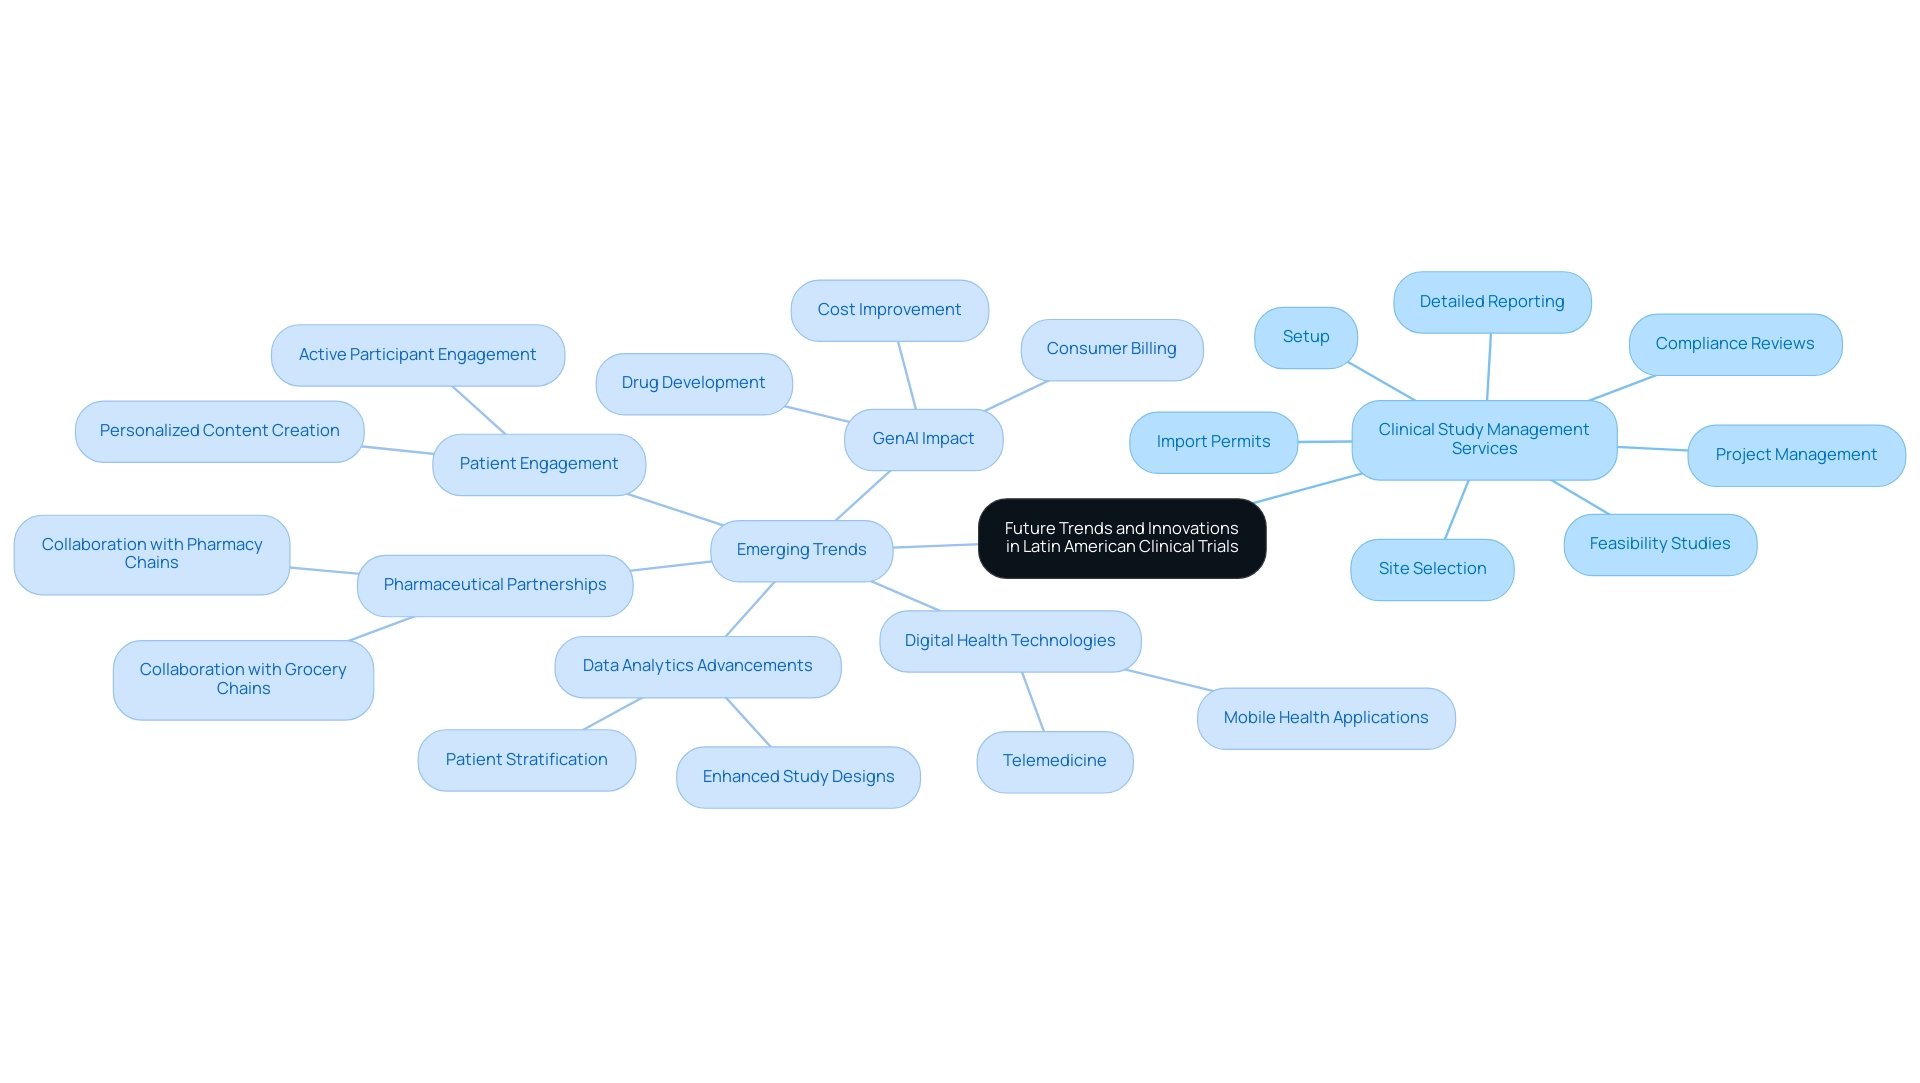Toggle Mobile Health Applications node

(1323, 716)
